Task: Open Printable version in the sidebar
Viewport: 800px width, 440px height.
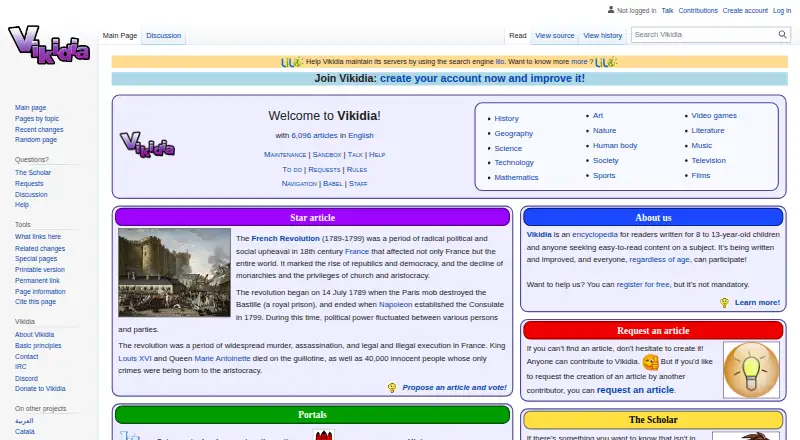Action: coord(40,270)
